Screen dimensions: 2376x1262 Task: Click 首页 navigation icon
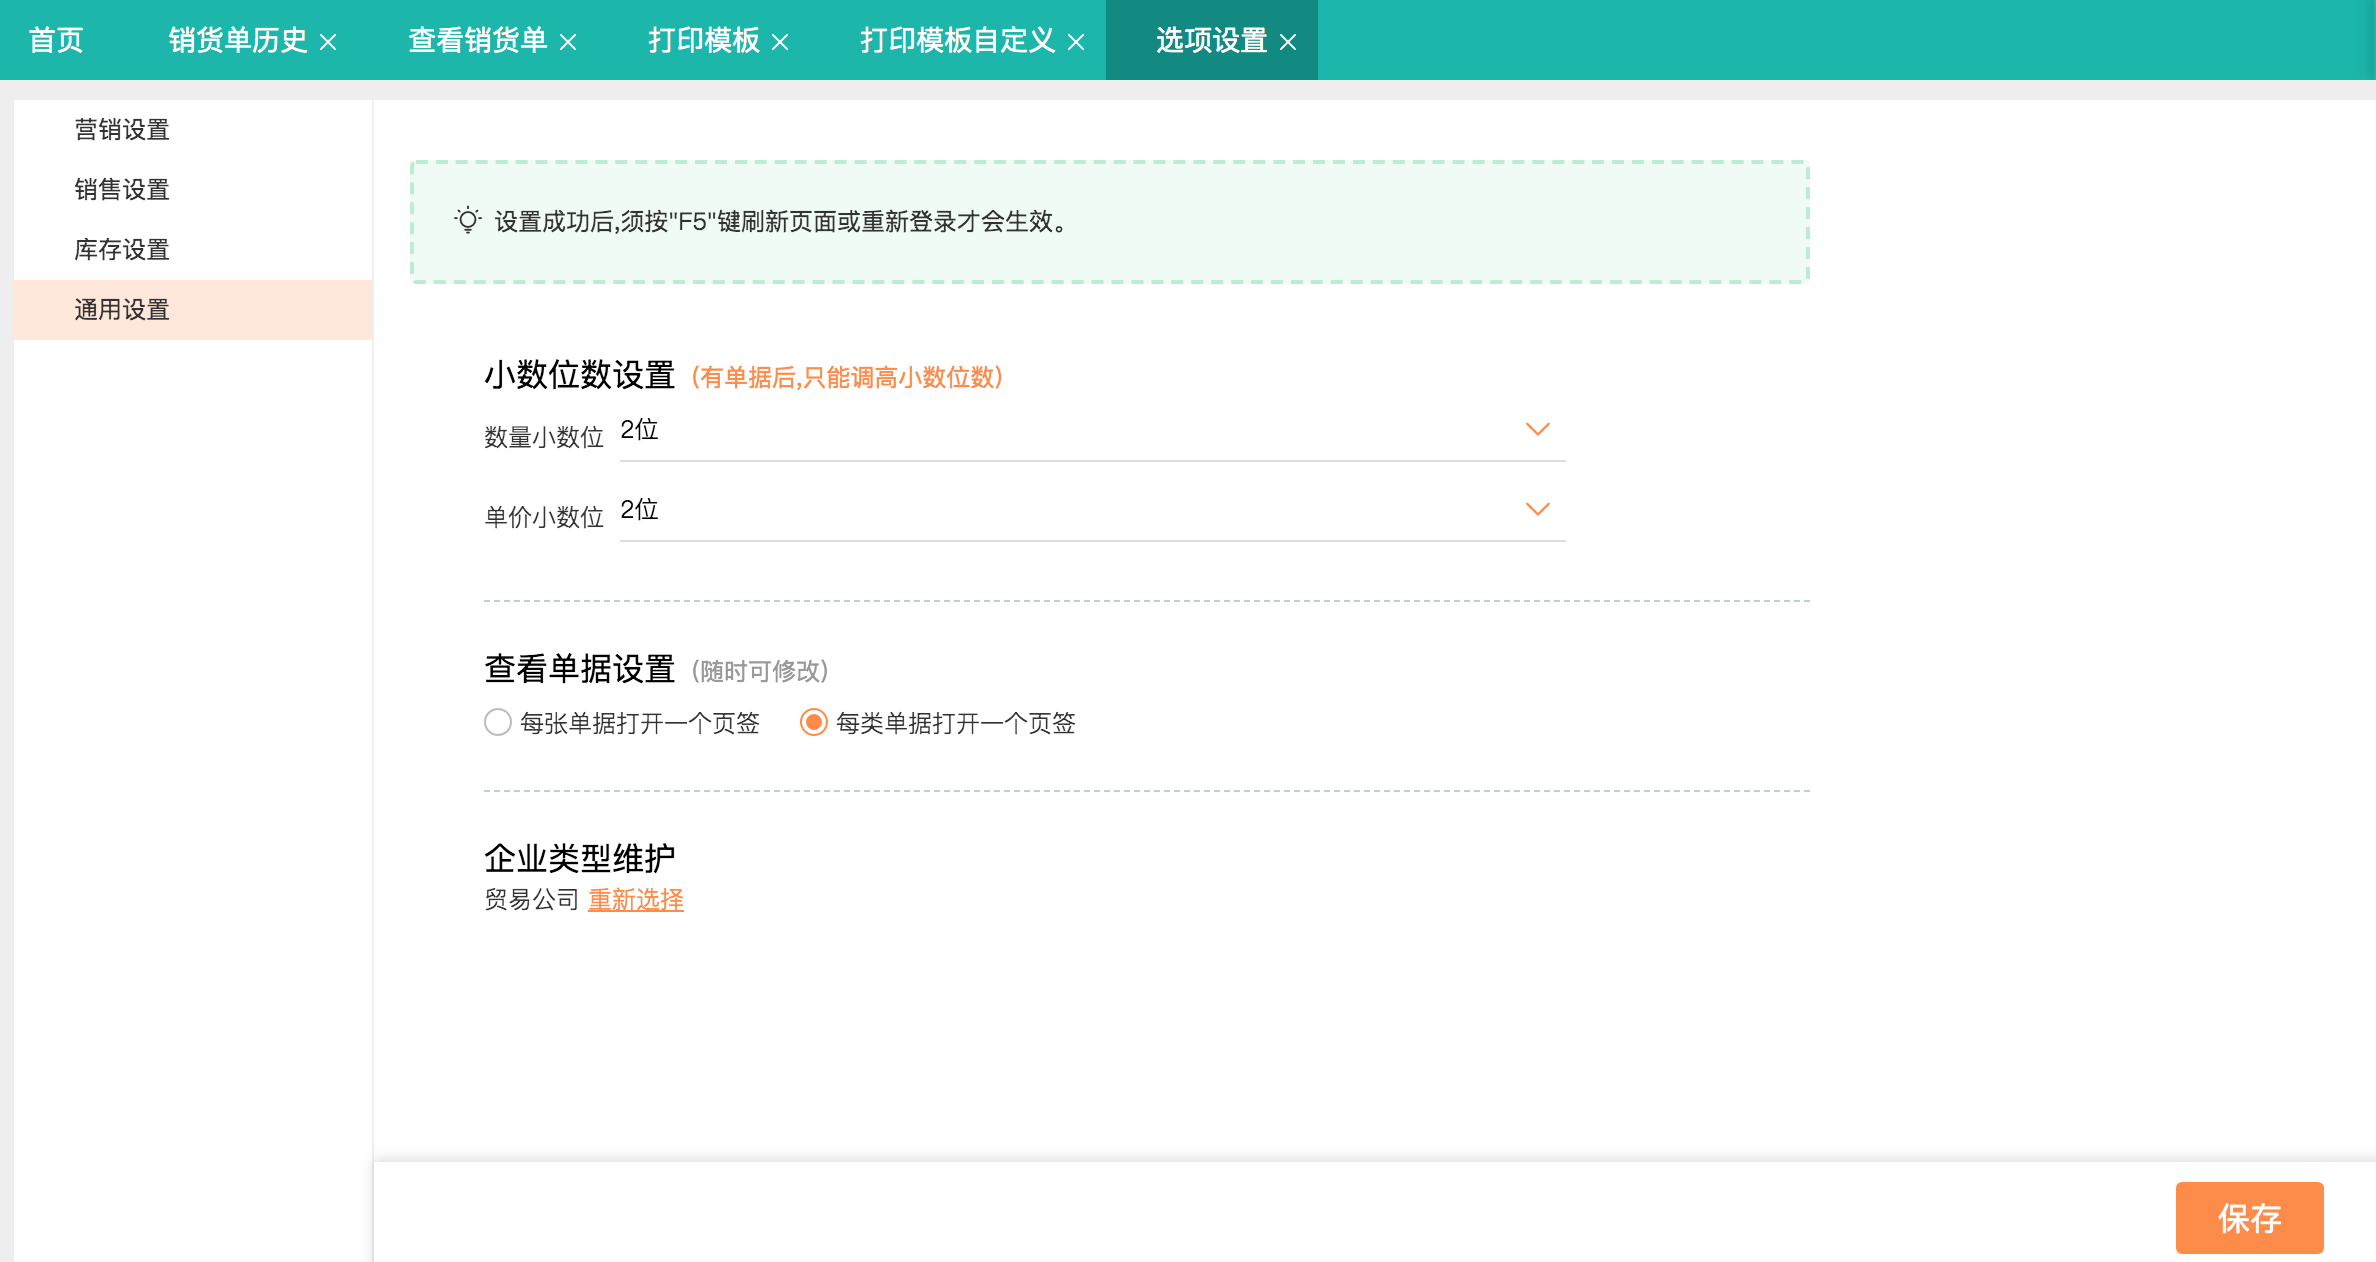(57, 39)
